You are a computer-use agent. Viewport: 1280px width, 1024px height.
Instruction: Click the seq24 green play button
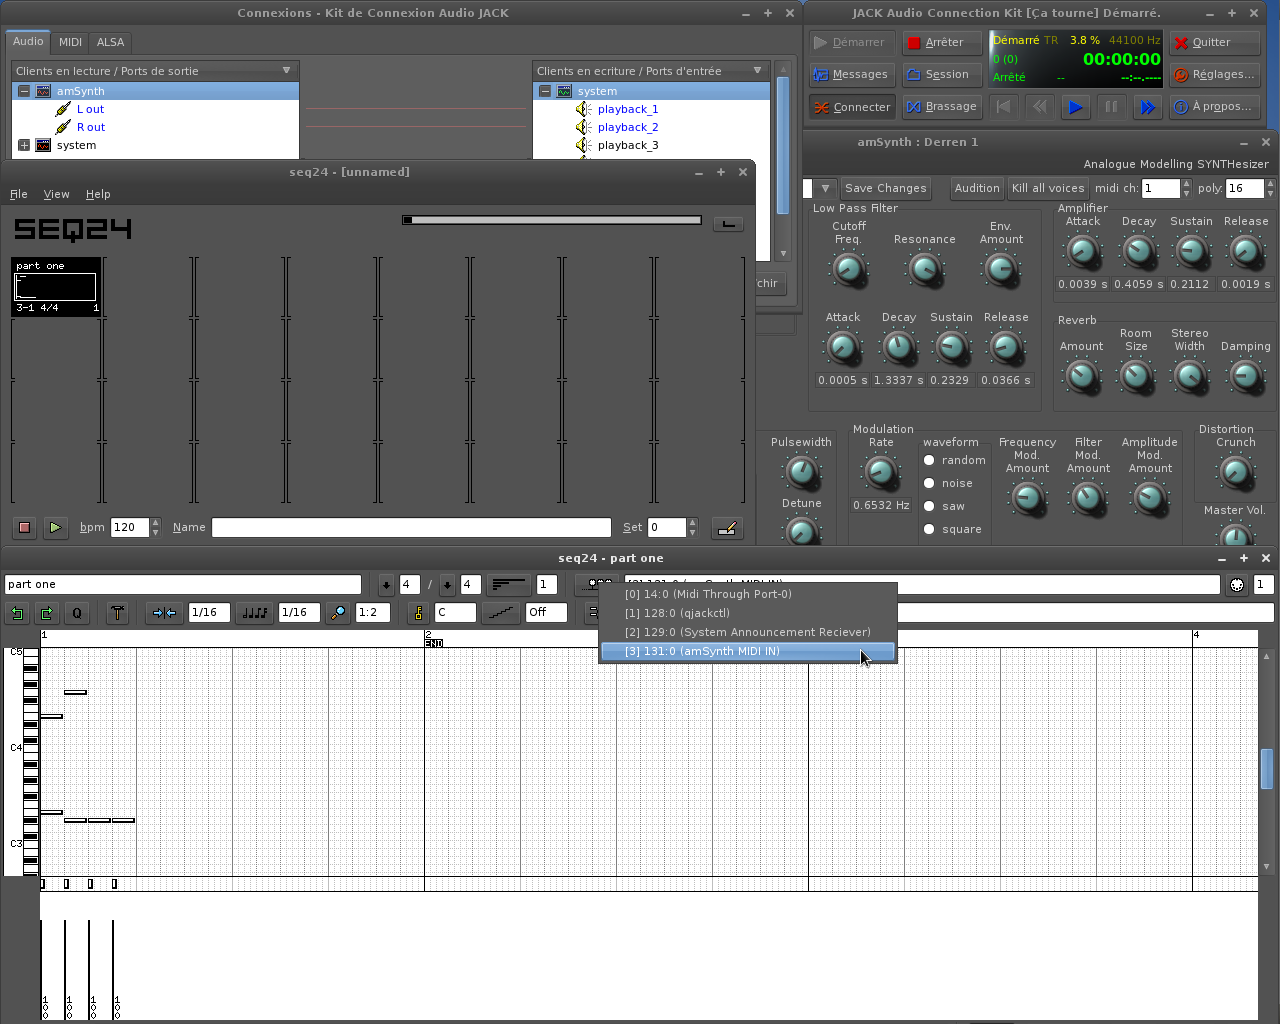[x=55, y=527]
